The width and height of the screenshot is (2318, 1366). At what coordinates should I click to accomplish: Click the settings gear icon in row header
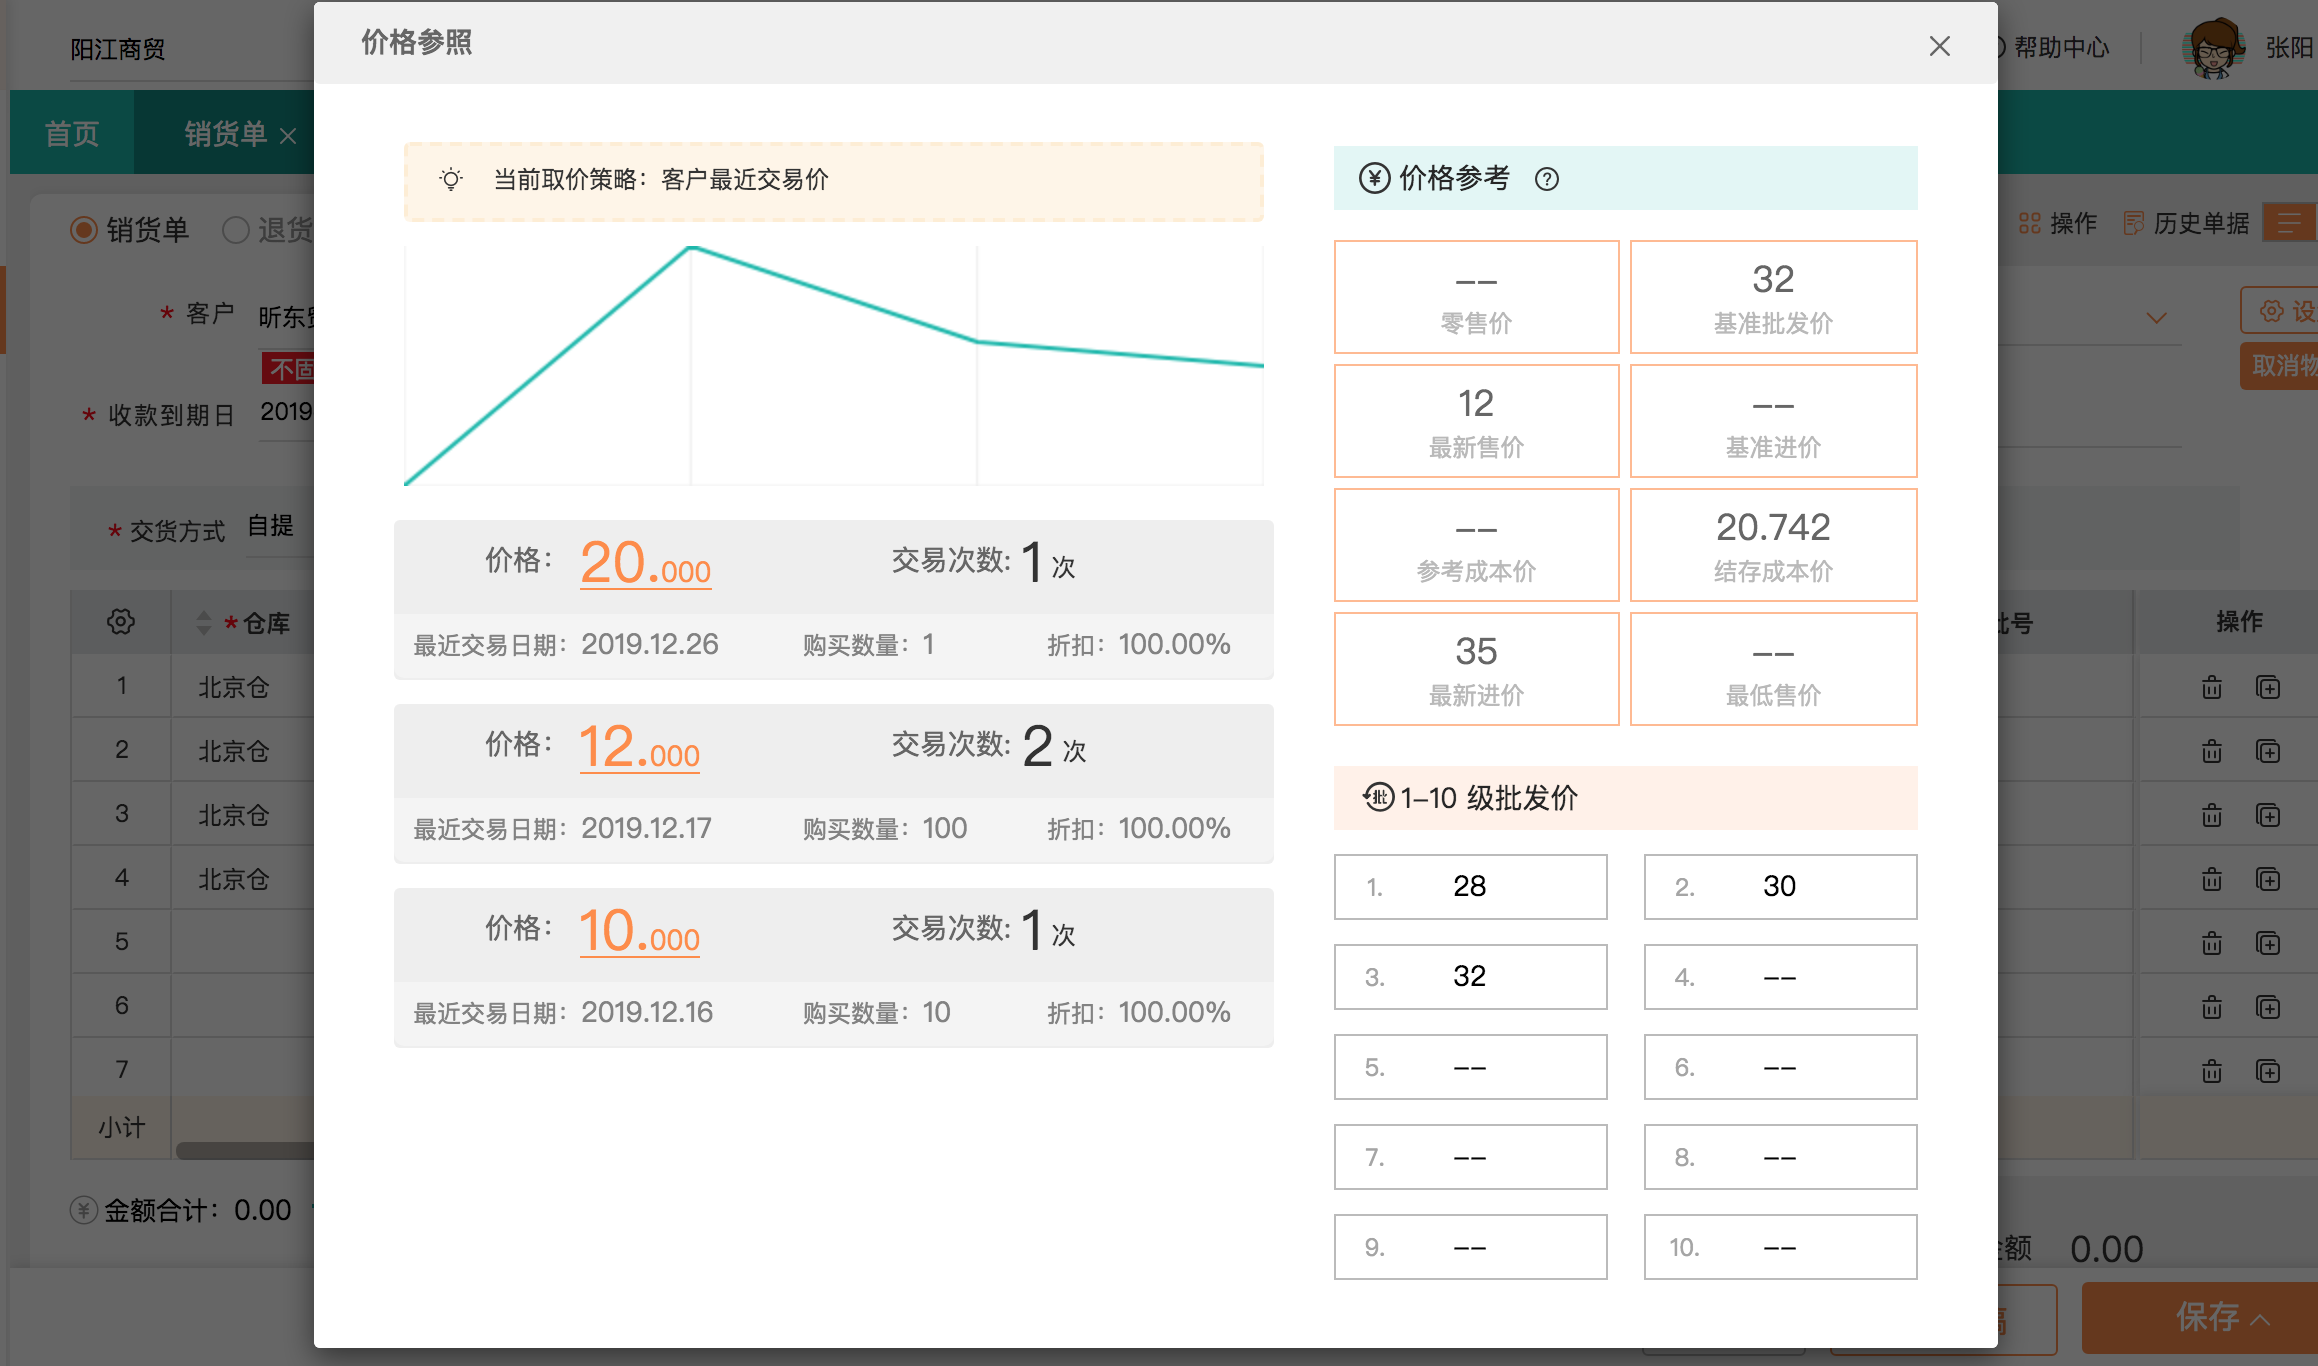click(x=122, y=621)
